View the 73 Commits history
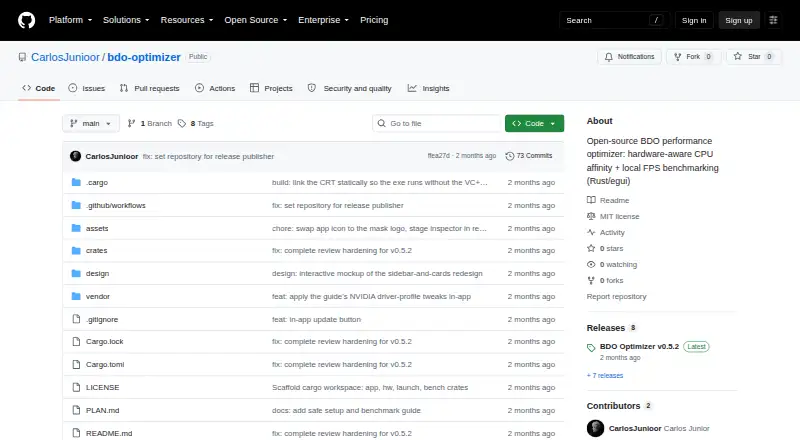The height and width of the screenshot is (440, 800). pos(529,156)
